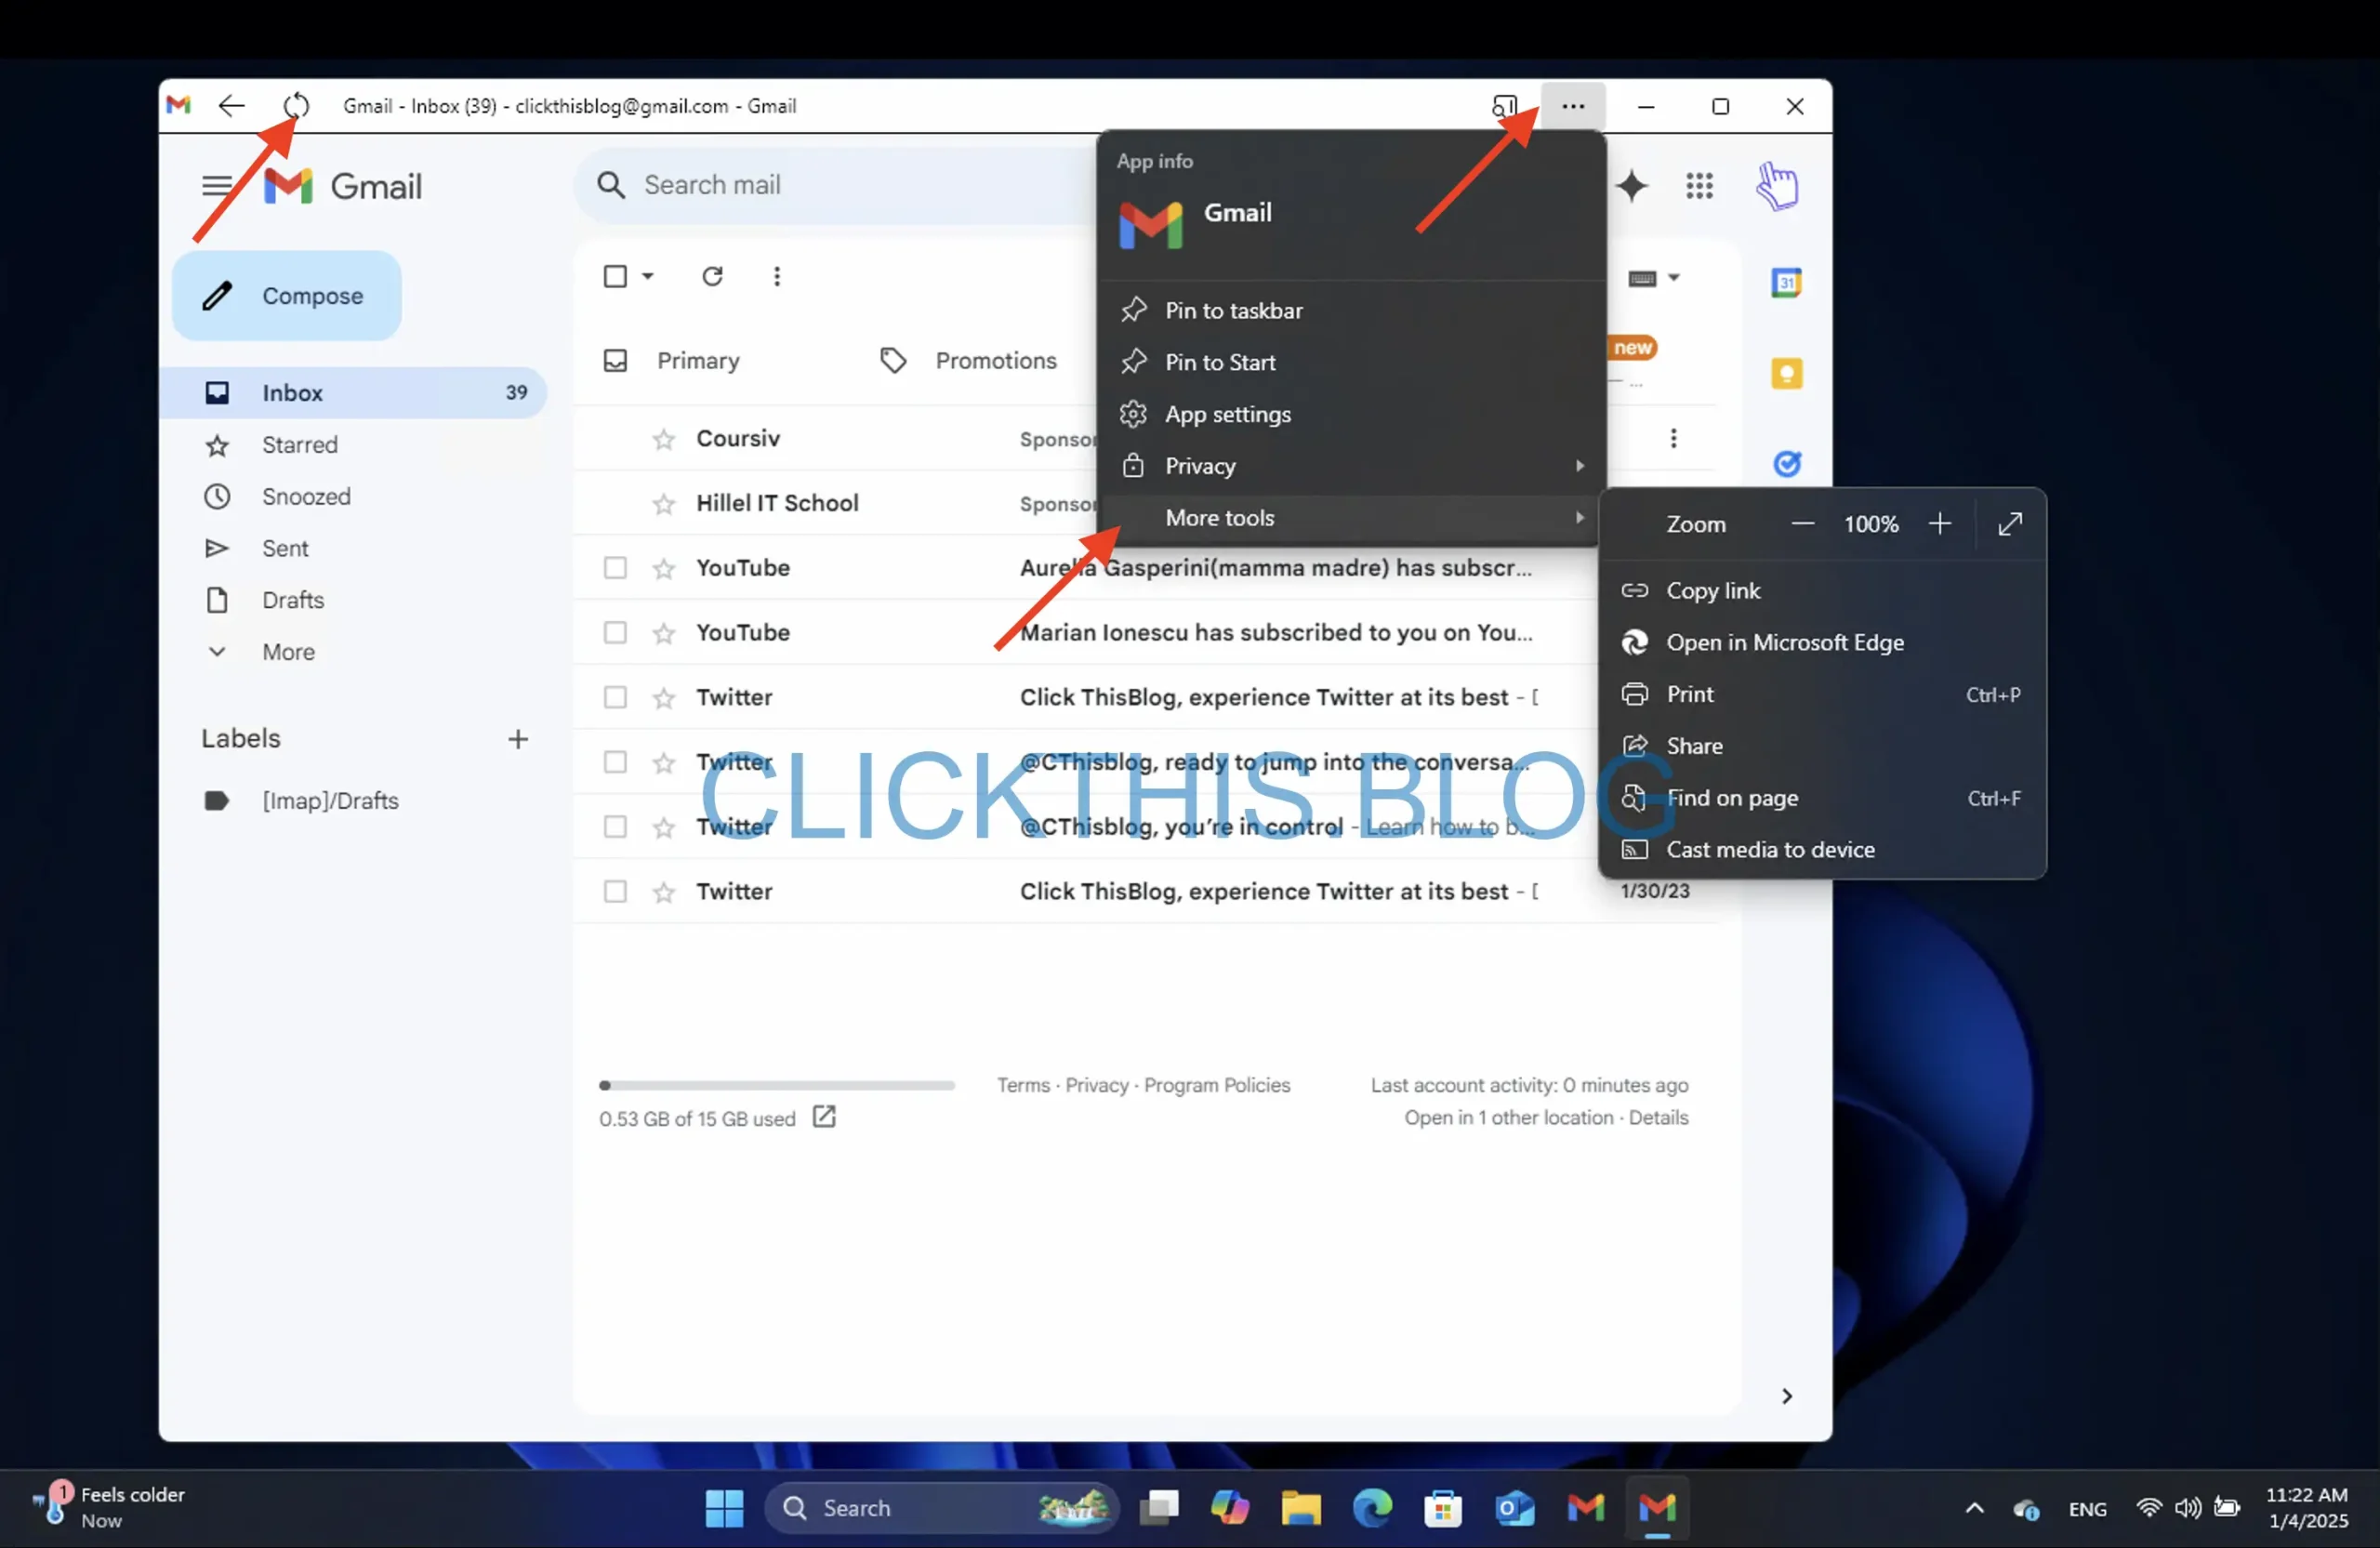Zoom out with the minus button
This screenshot has width=2380, height=1548.
pos(1802,524)
